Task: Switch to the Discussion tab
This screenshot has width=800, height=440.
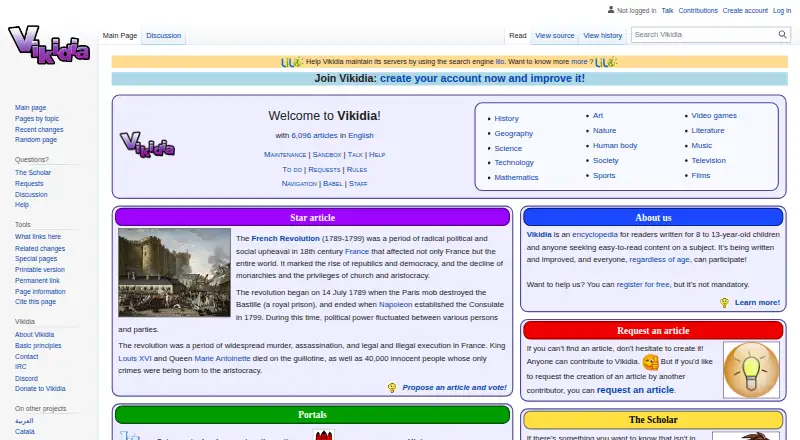Action: click(x=163, y=36)
